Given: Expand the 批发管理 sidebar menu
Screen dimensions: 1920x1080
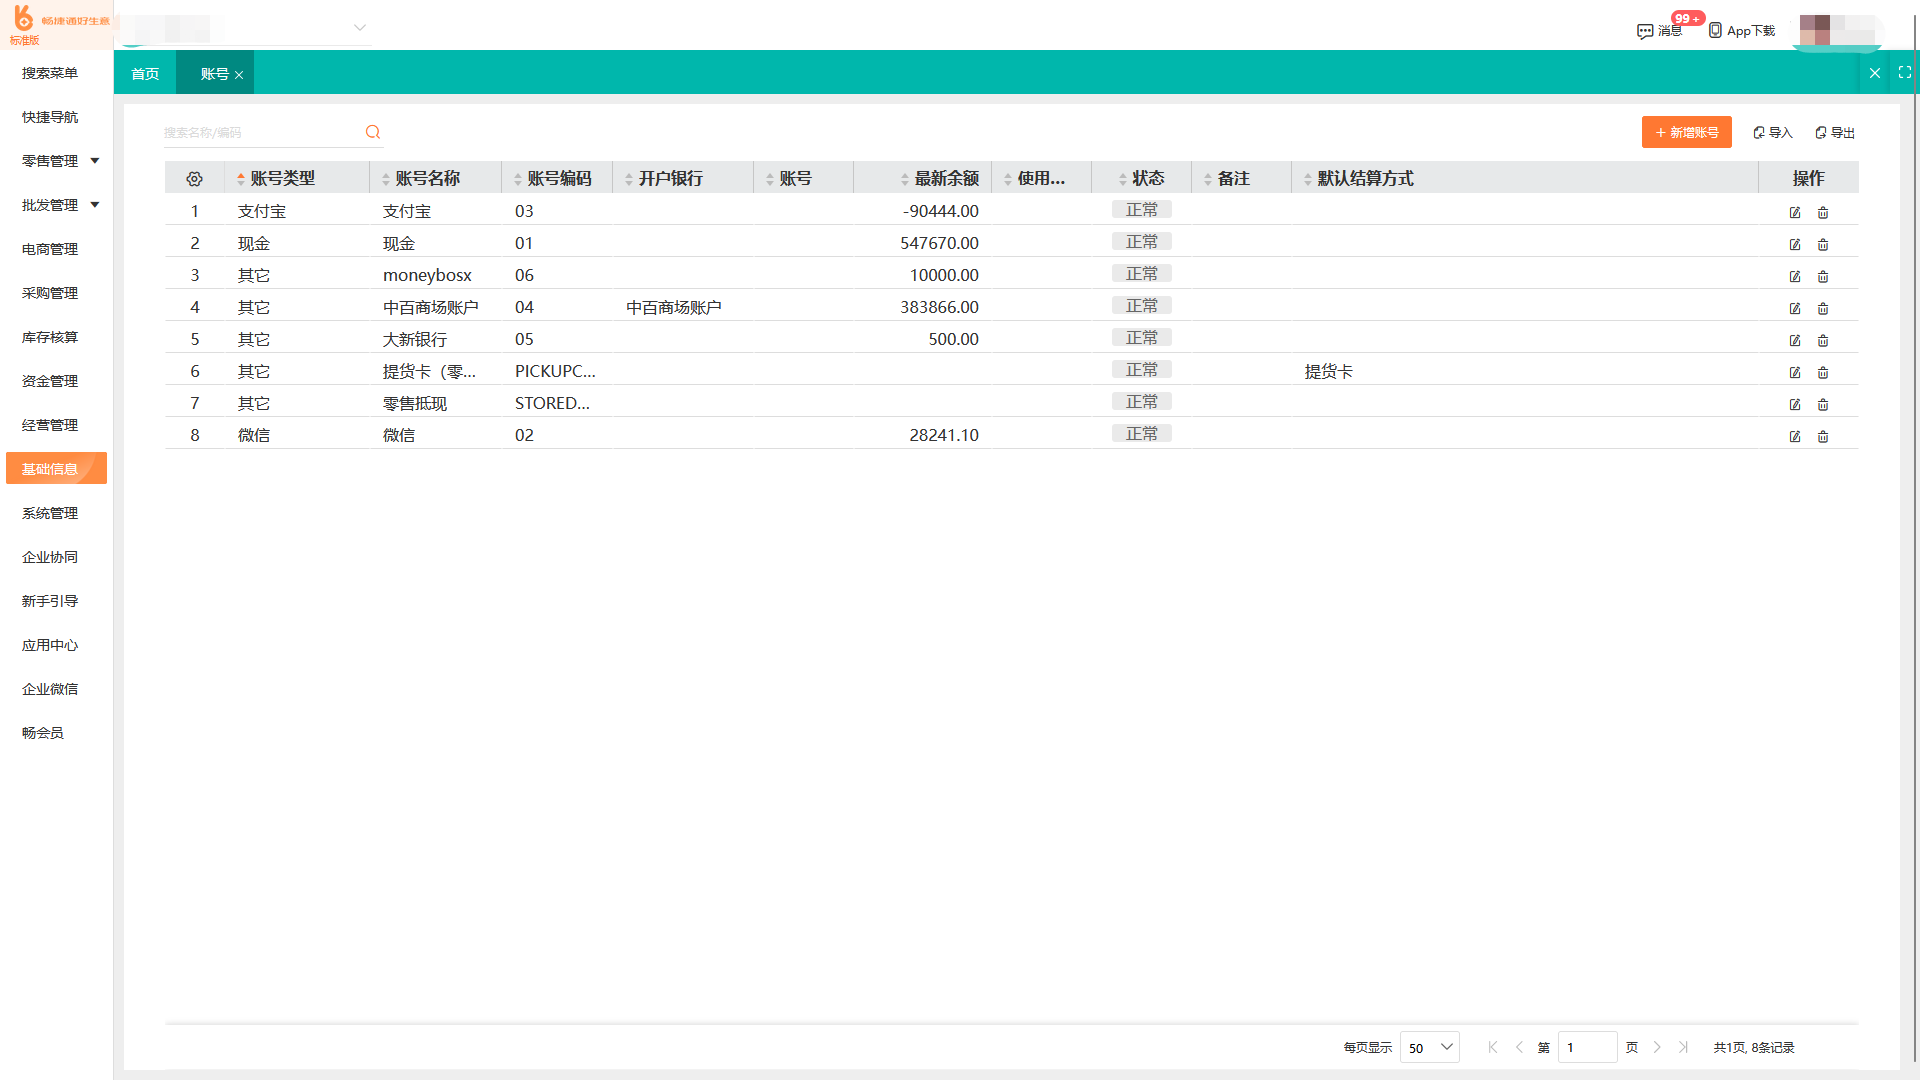Looking at the screenshot, I should click(53, 204).
